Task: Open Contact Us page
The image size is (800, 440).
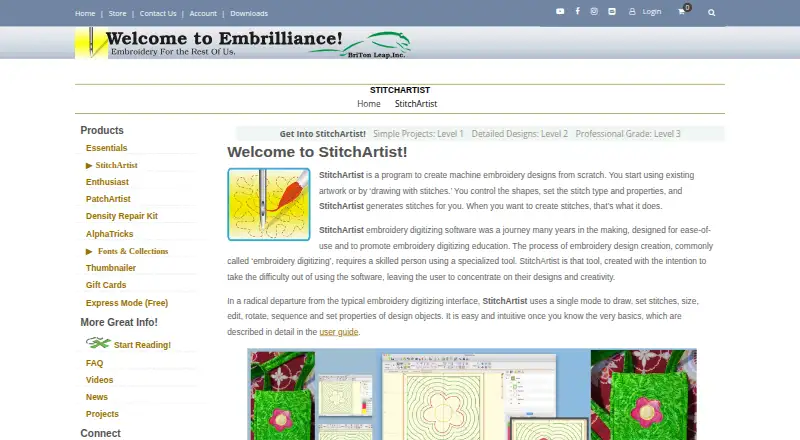Action: 158,14
